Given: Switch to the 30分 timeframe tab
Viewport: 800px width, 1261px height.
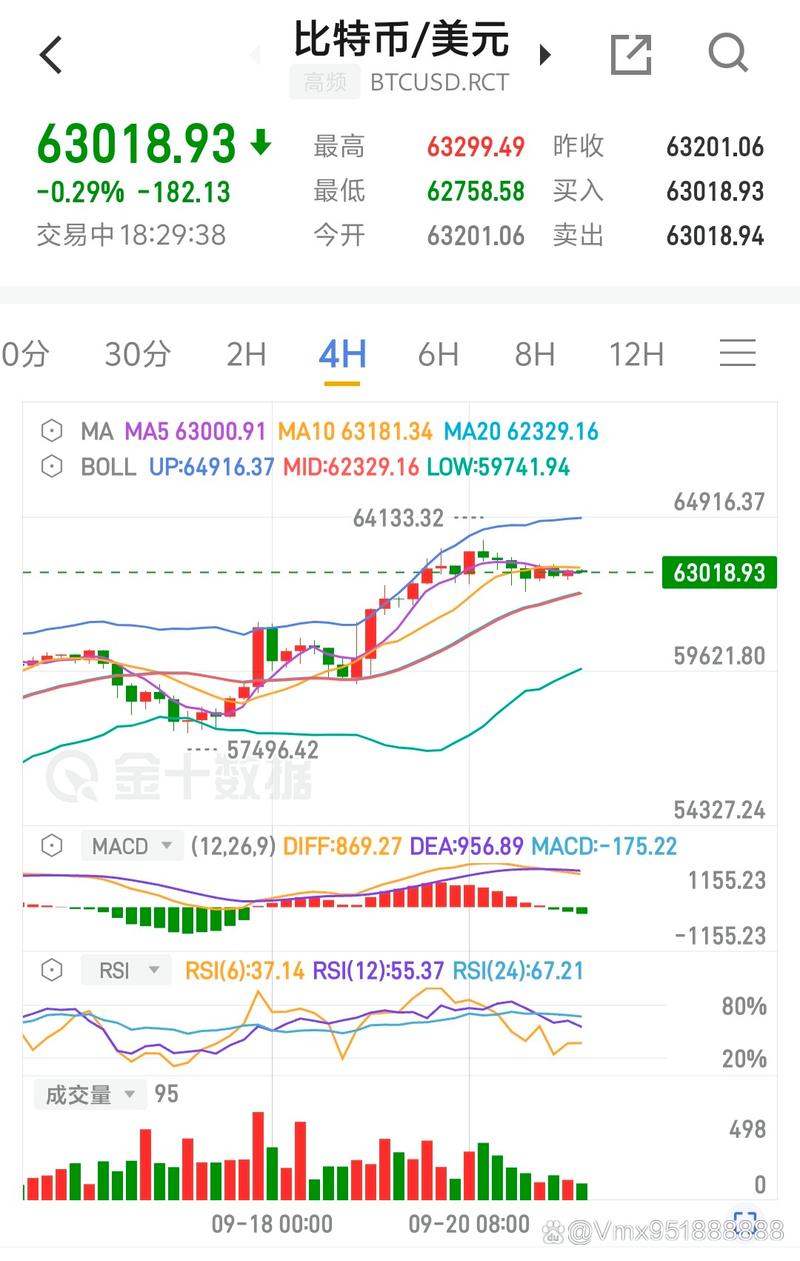Looking at the screenshot, I should [x=138, y=354].
